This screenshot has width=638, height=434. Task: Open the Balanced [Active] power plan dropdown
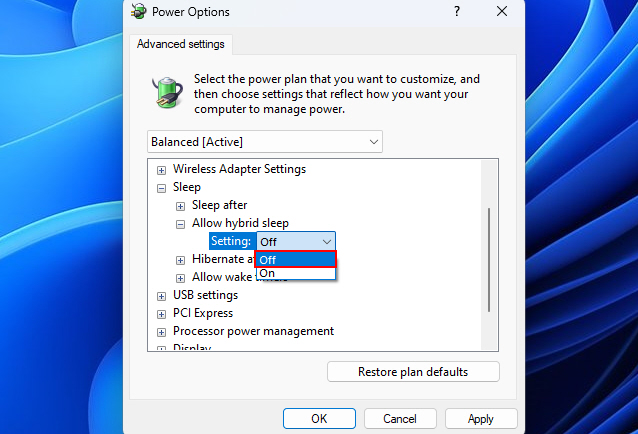coord(265,142)
